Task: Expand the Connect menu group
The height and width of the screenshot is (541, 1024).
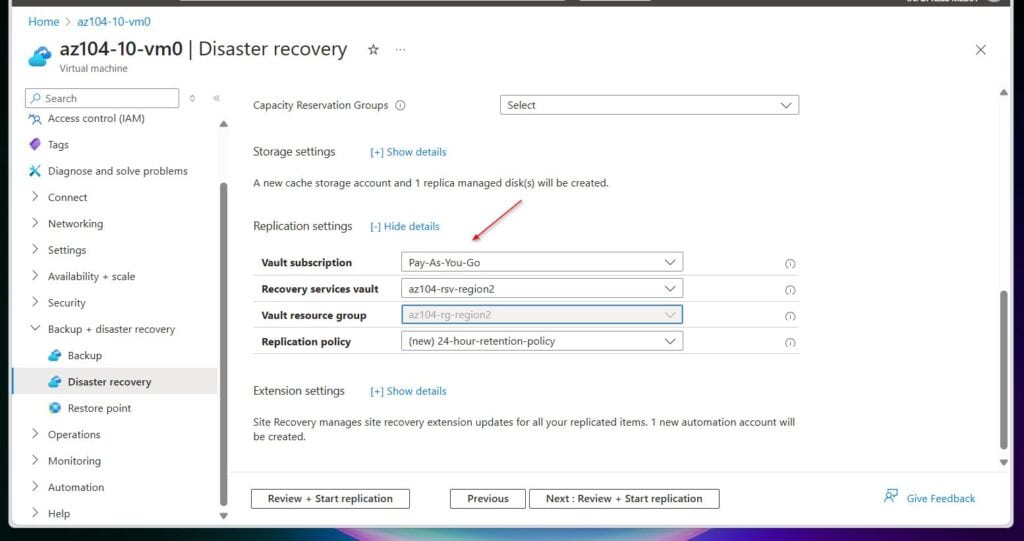Action: point(35,197)
